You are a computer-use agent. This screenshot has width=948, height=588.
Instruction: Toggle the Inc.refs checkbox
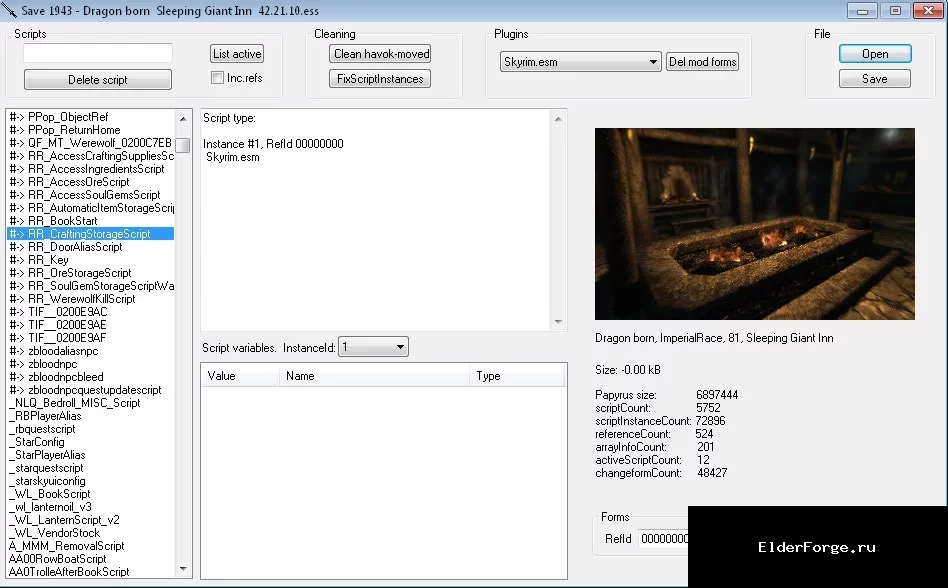coord(217,78)
